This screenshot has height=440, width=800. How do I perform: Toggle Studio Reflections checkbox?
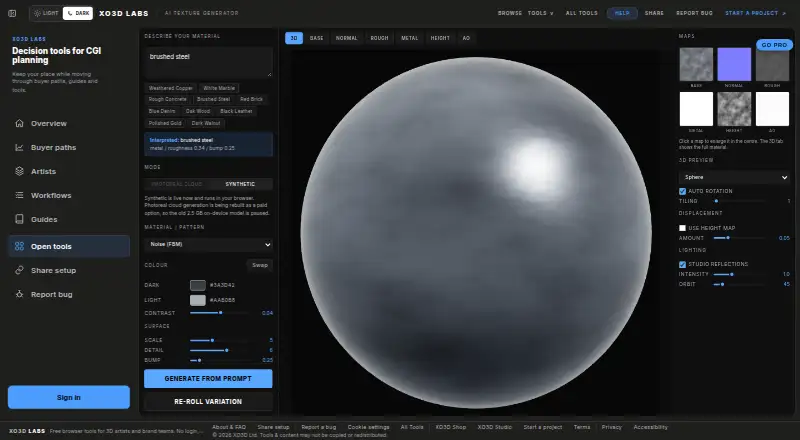(682, 264)
